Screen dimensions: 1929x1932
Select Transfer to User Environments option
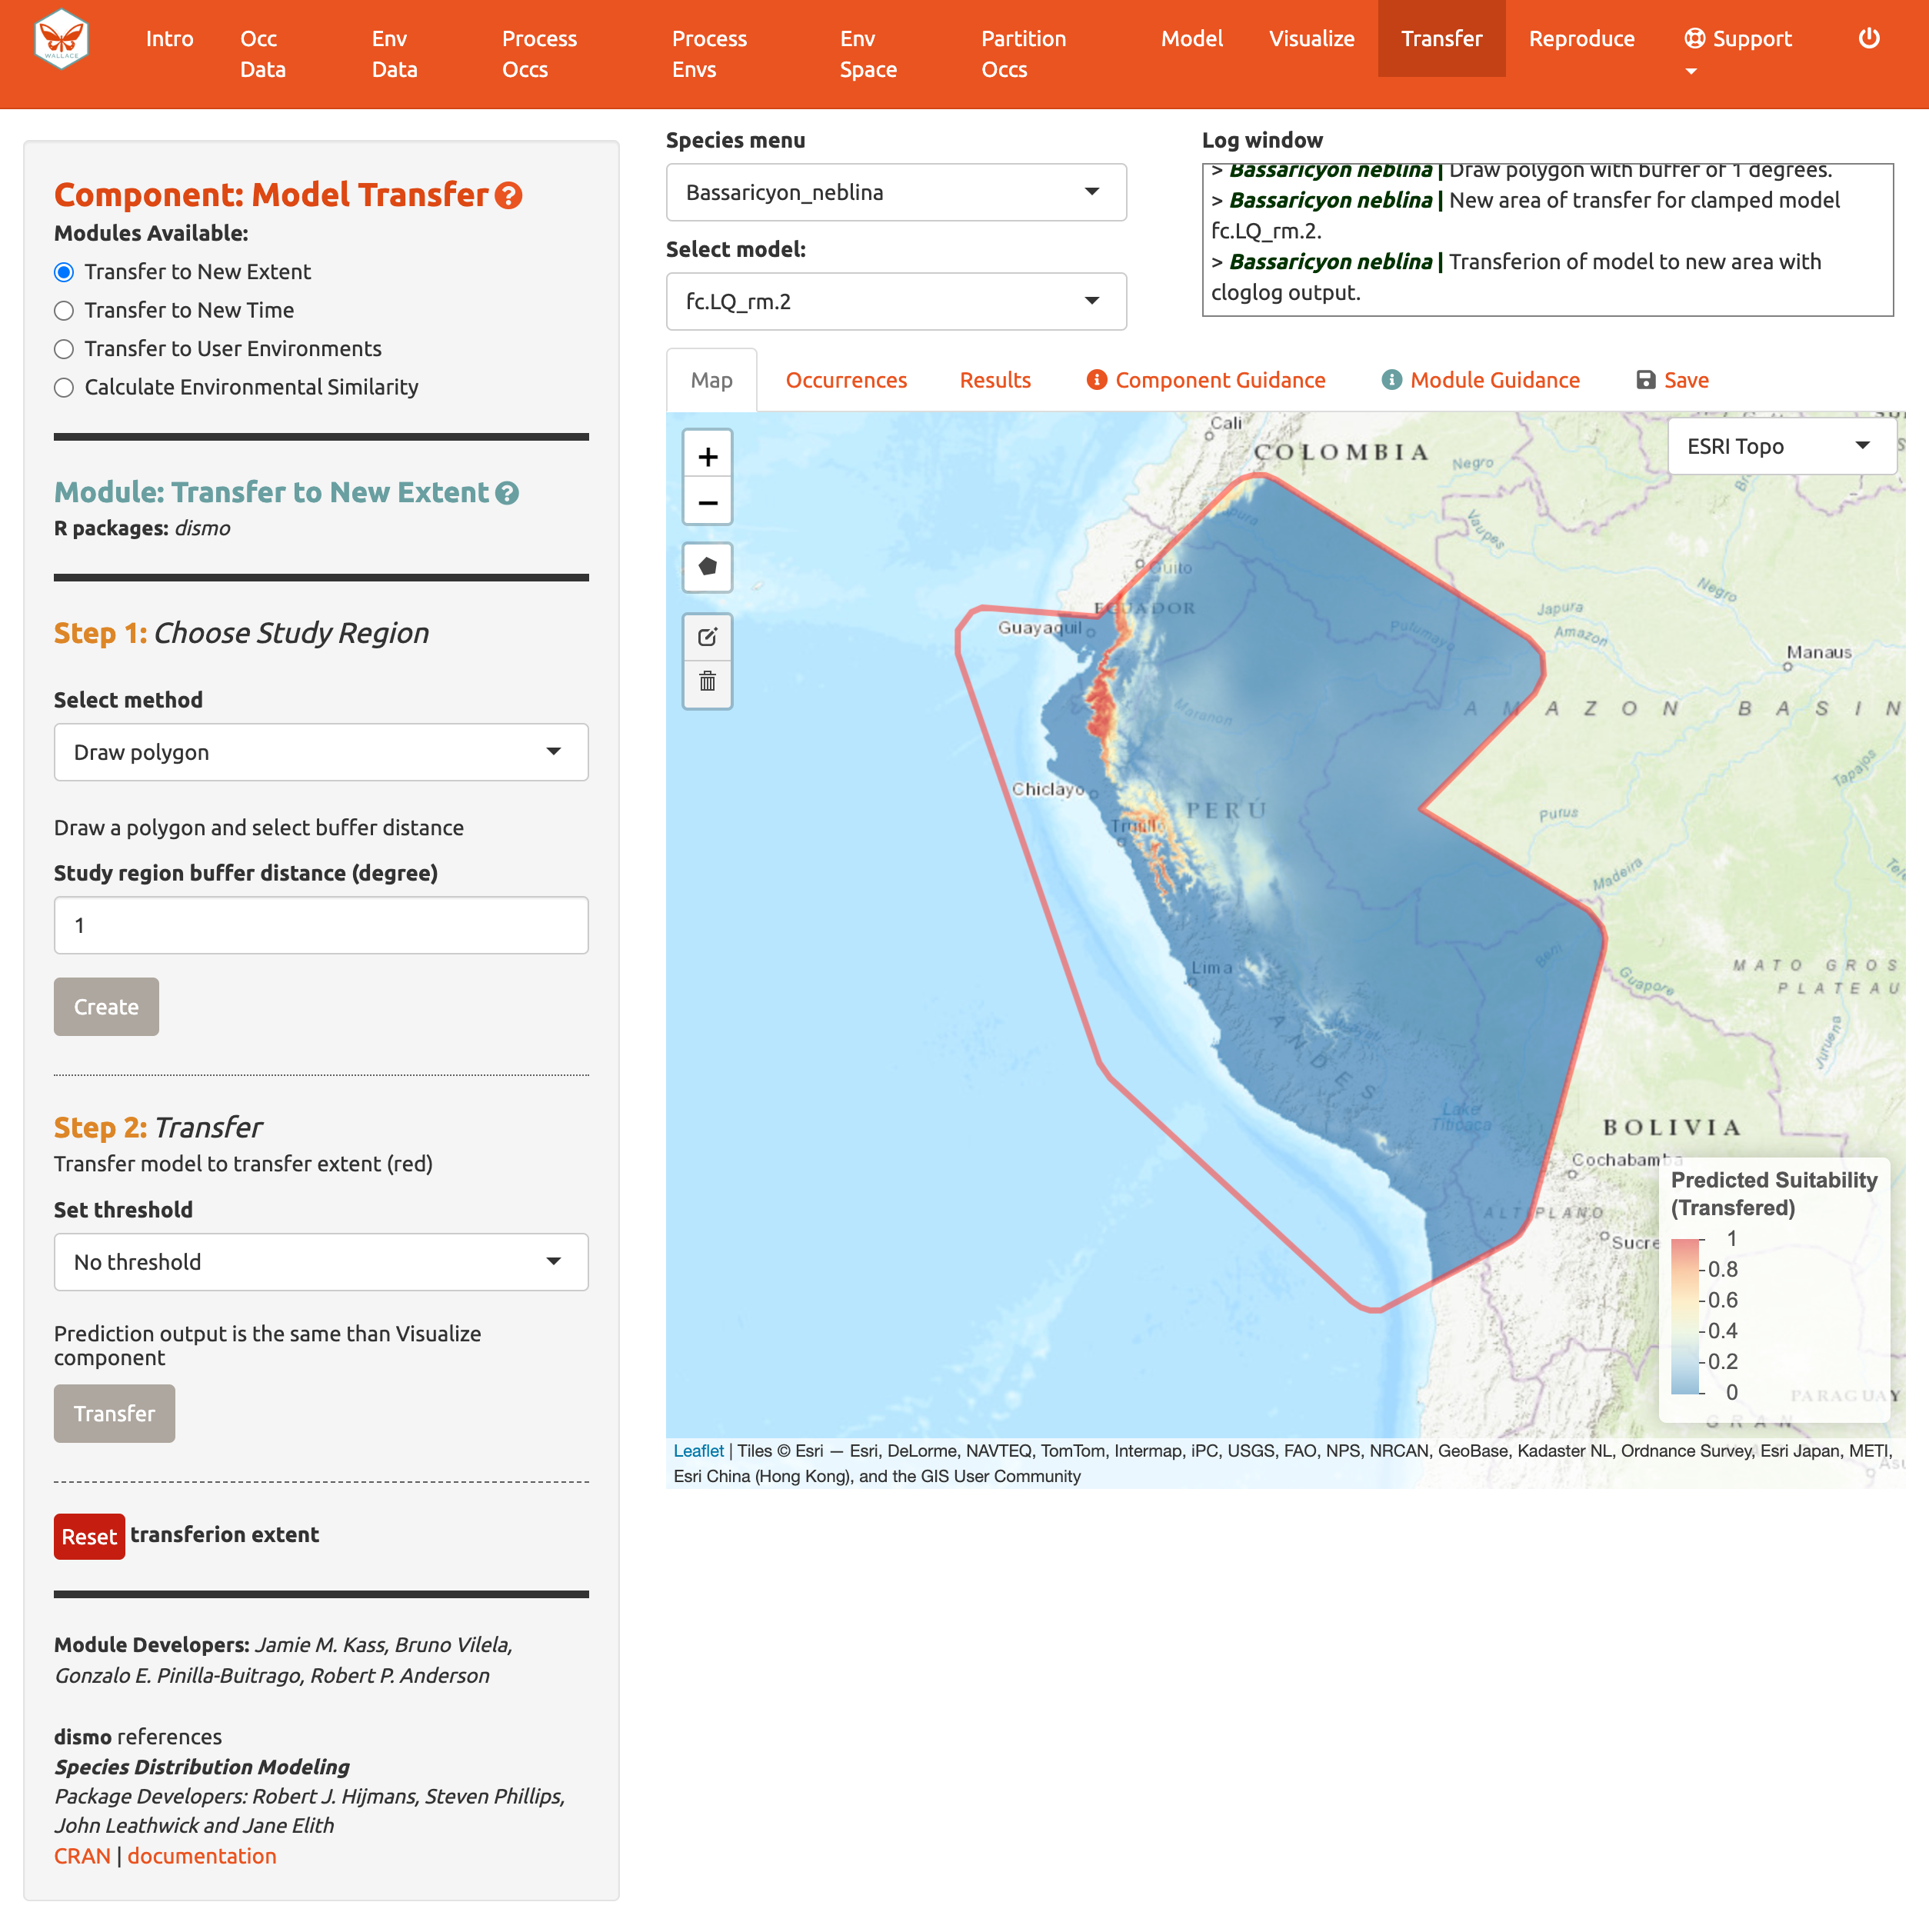click(64, 349)
